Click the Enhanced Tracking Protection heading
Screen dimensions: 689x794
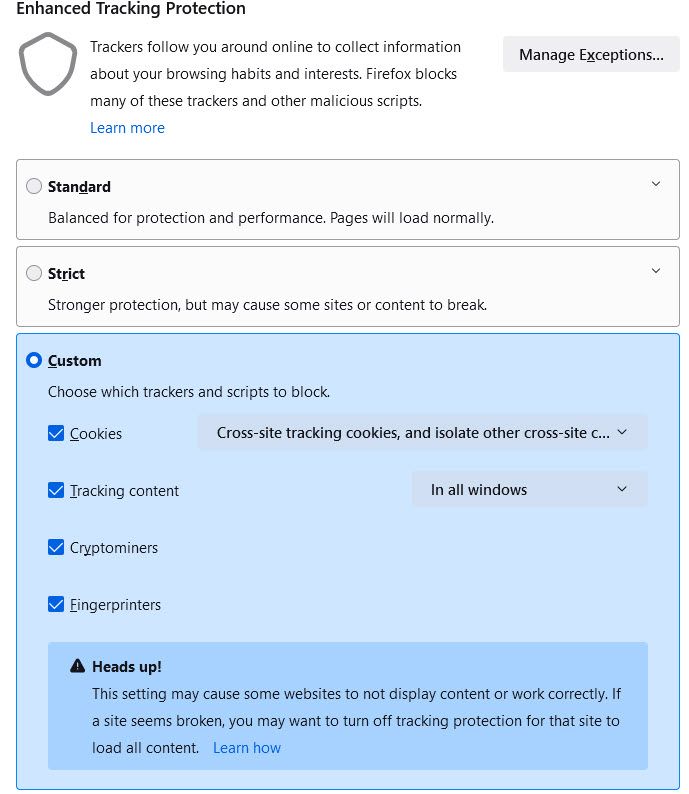(x=131, y=9)
